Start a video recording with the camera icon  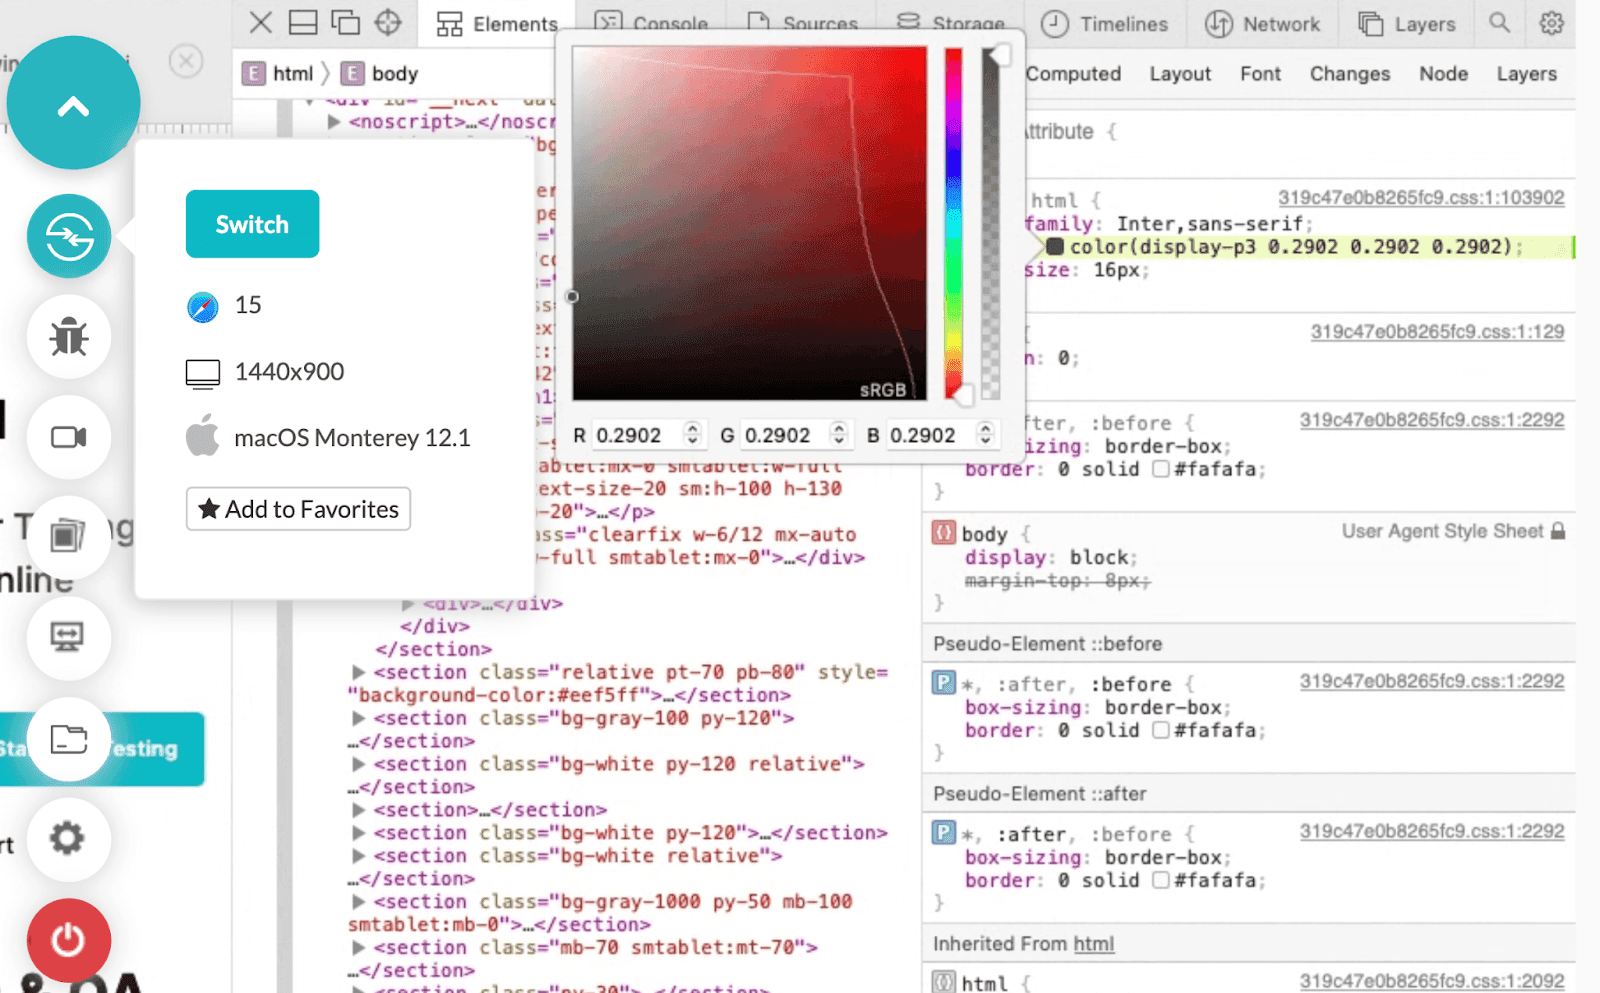point(68,437)
